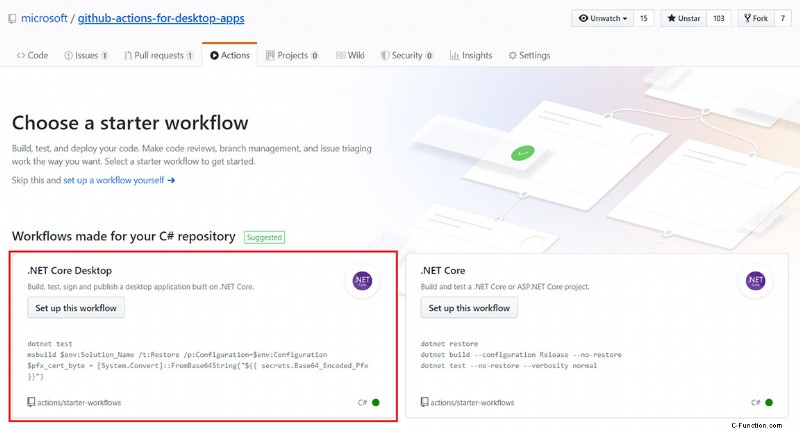Click the .NET logo in .NET Core Desktop card
The image size is (800, 431).
point(362,281)
